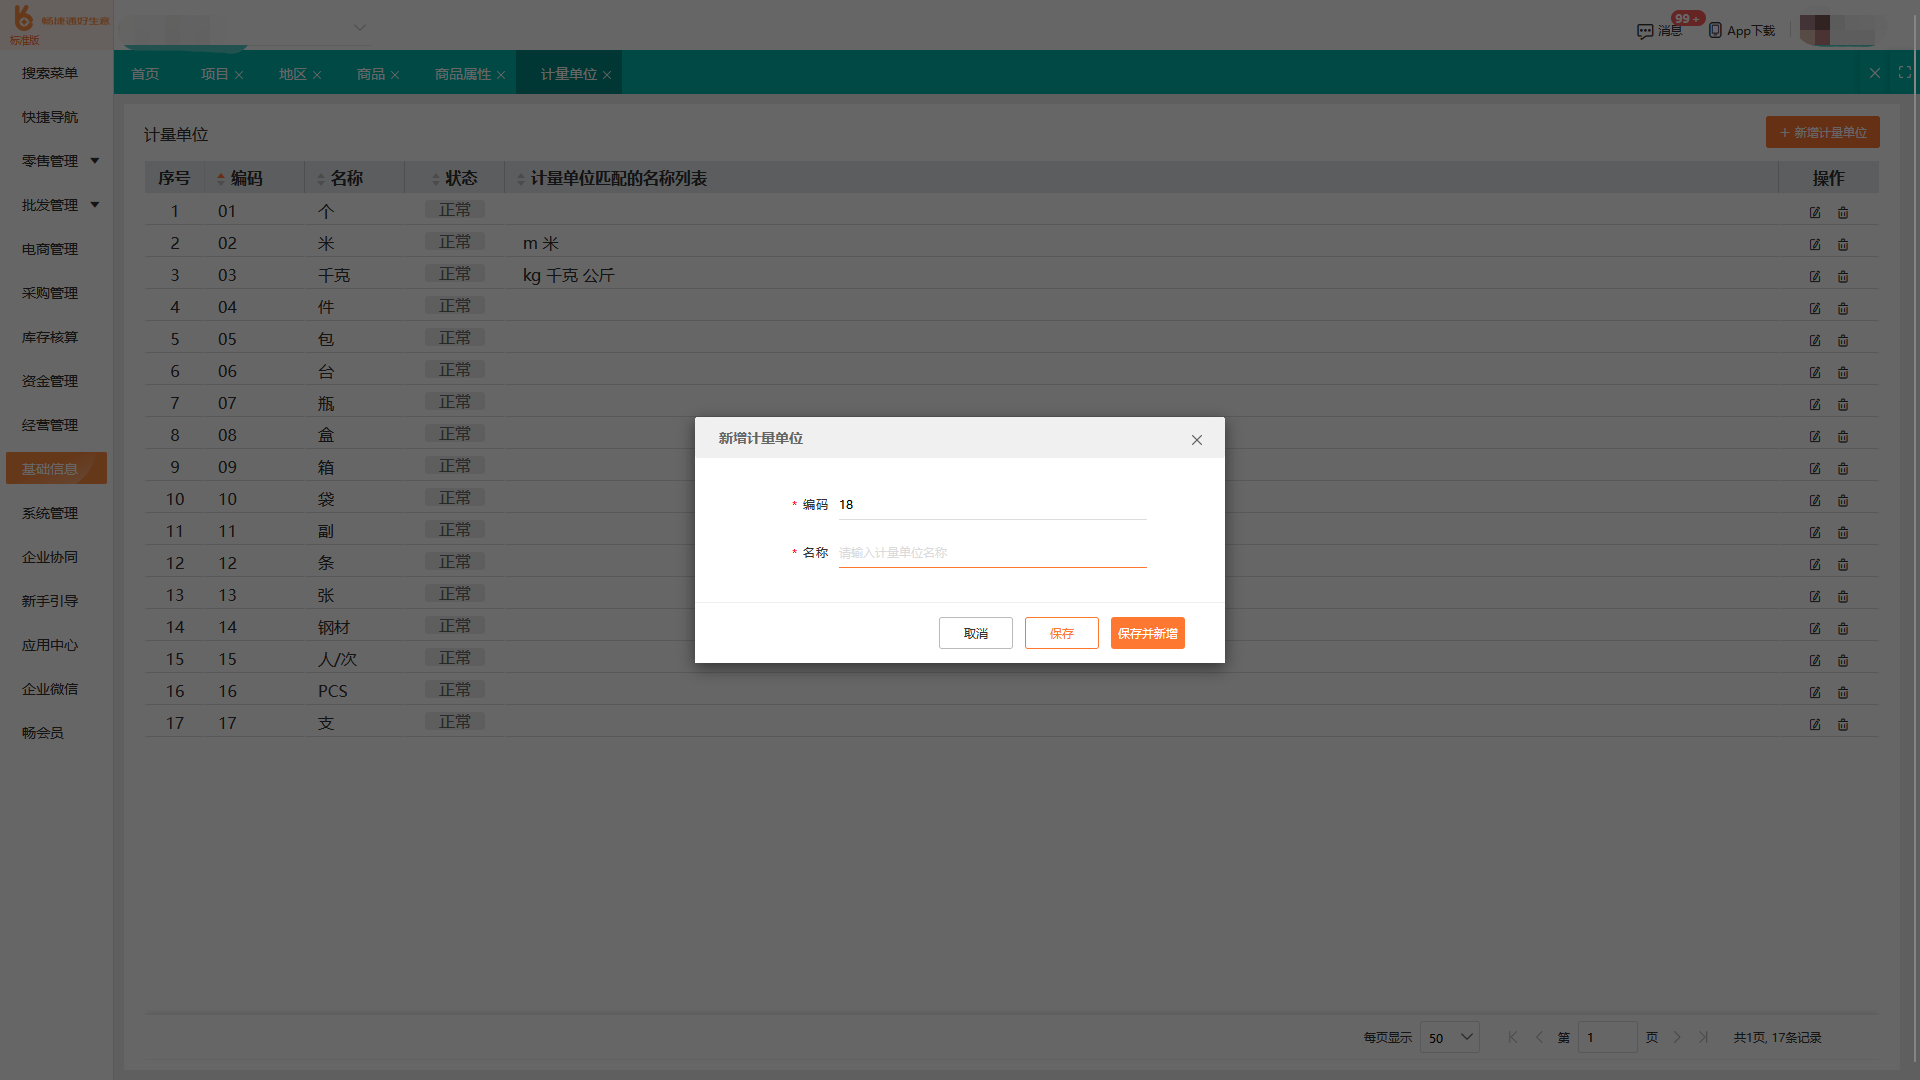Open the 每页显示 50 dropdown
This screenshot has width=1920, height=1080.
pos(1451,1036)
